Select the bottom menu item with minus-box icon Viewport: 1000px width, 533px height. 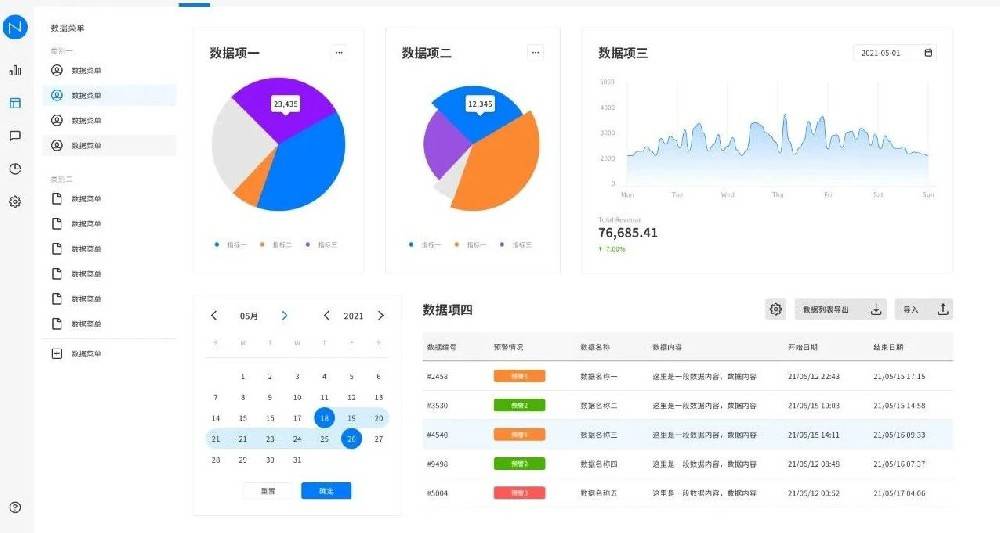(85, 354)
